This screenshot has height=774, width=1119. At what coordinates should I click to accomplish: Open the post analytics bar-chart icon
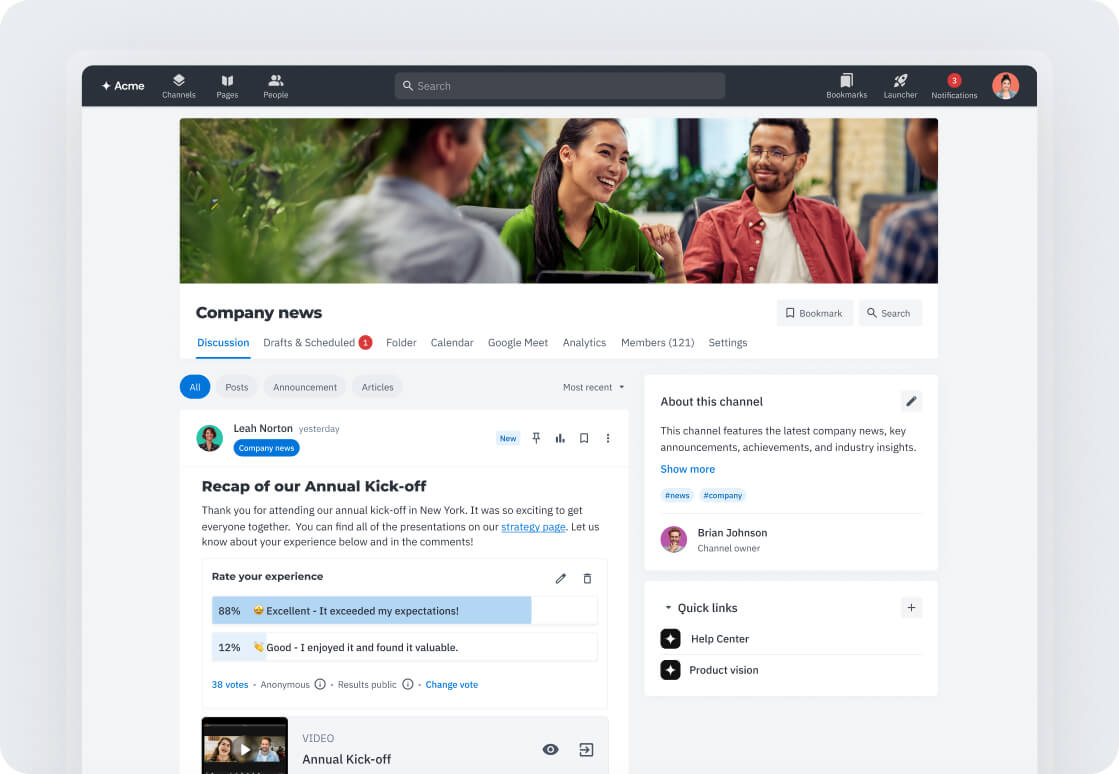tap(560, 438)
